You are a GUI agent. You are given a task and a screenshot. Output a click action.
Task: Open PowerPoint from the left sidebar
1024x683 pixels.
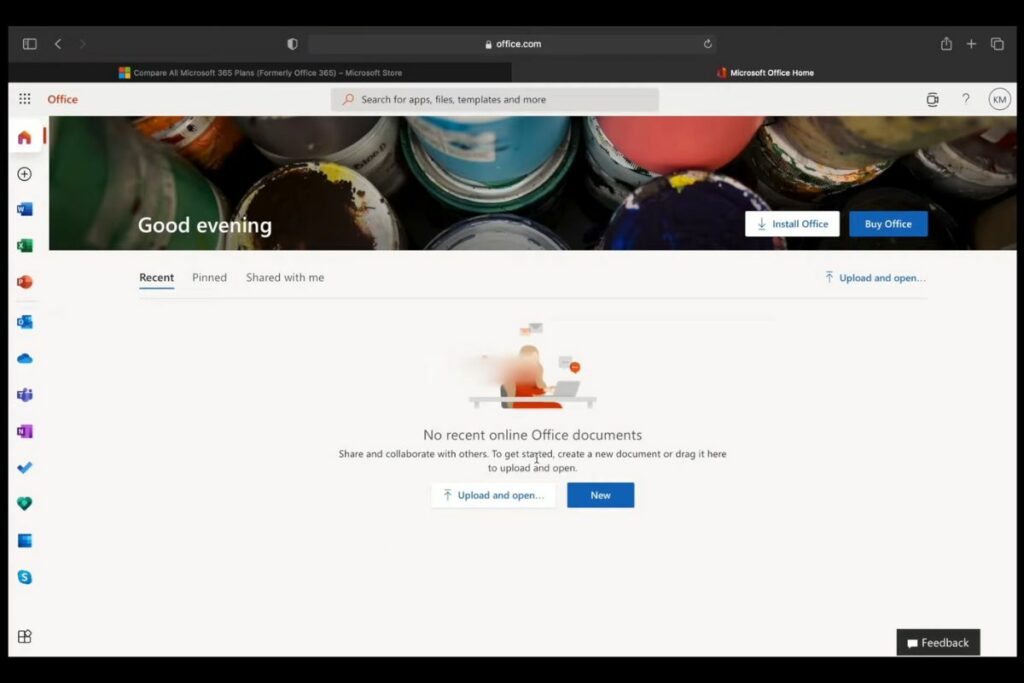click(x=25, y=282)
